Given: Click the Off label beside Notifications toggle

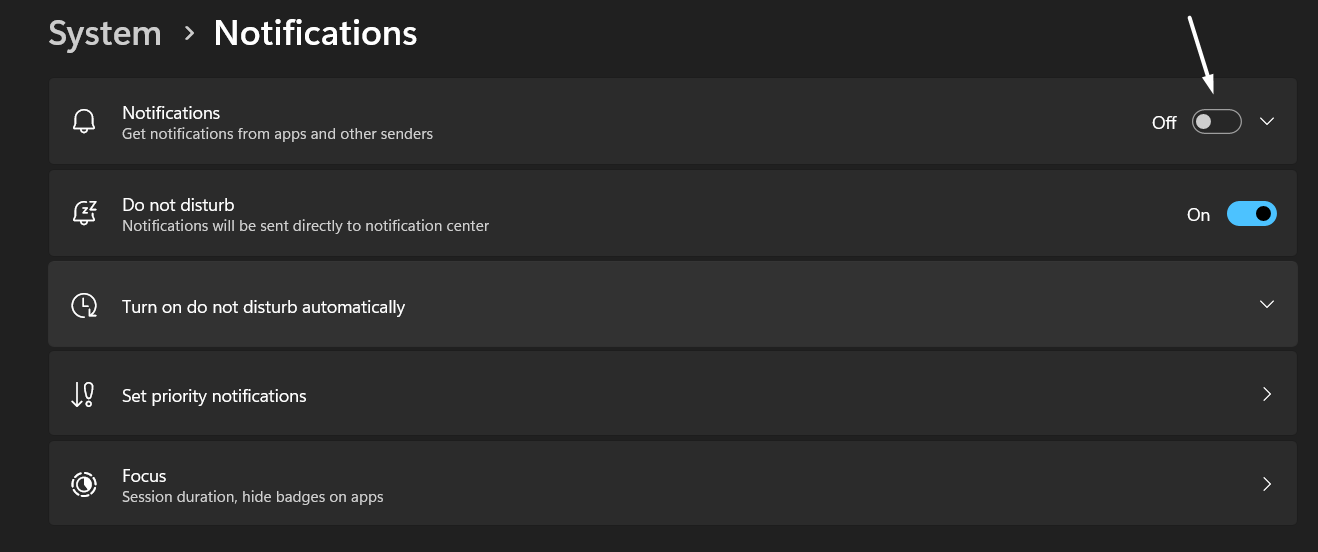Looking at the screenshot, I should click(1164, 123).
